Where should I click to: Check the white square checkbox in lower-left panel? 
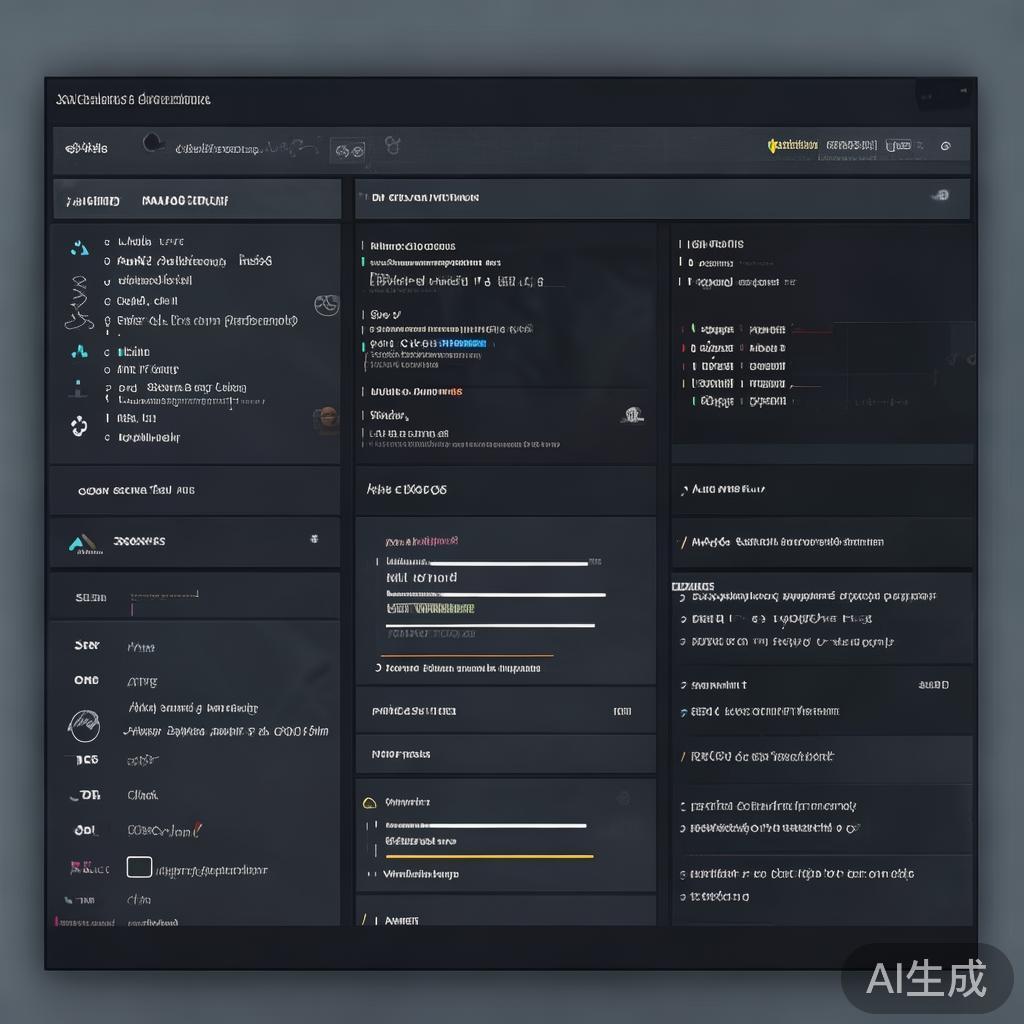click(139, 867)
